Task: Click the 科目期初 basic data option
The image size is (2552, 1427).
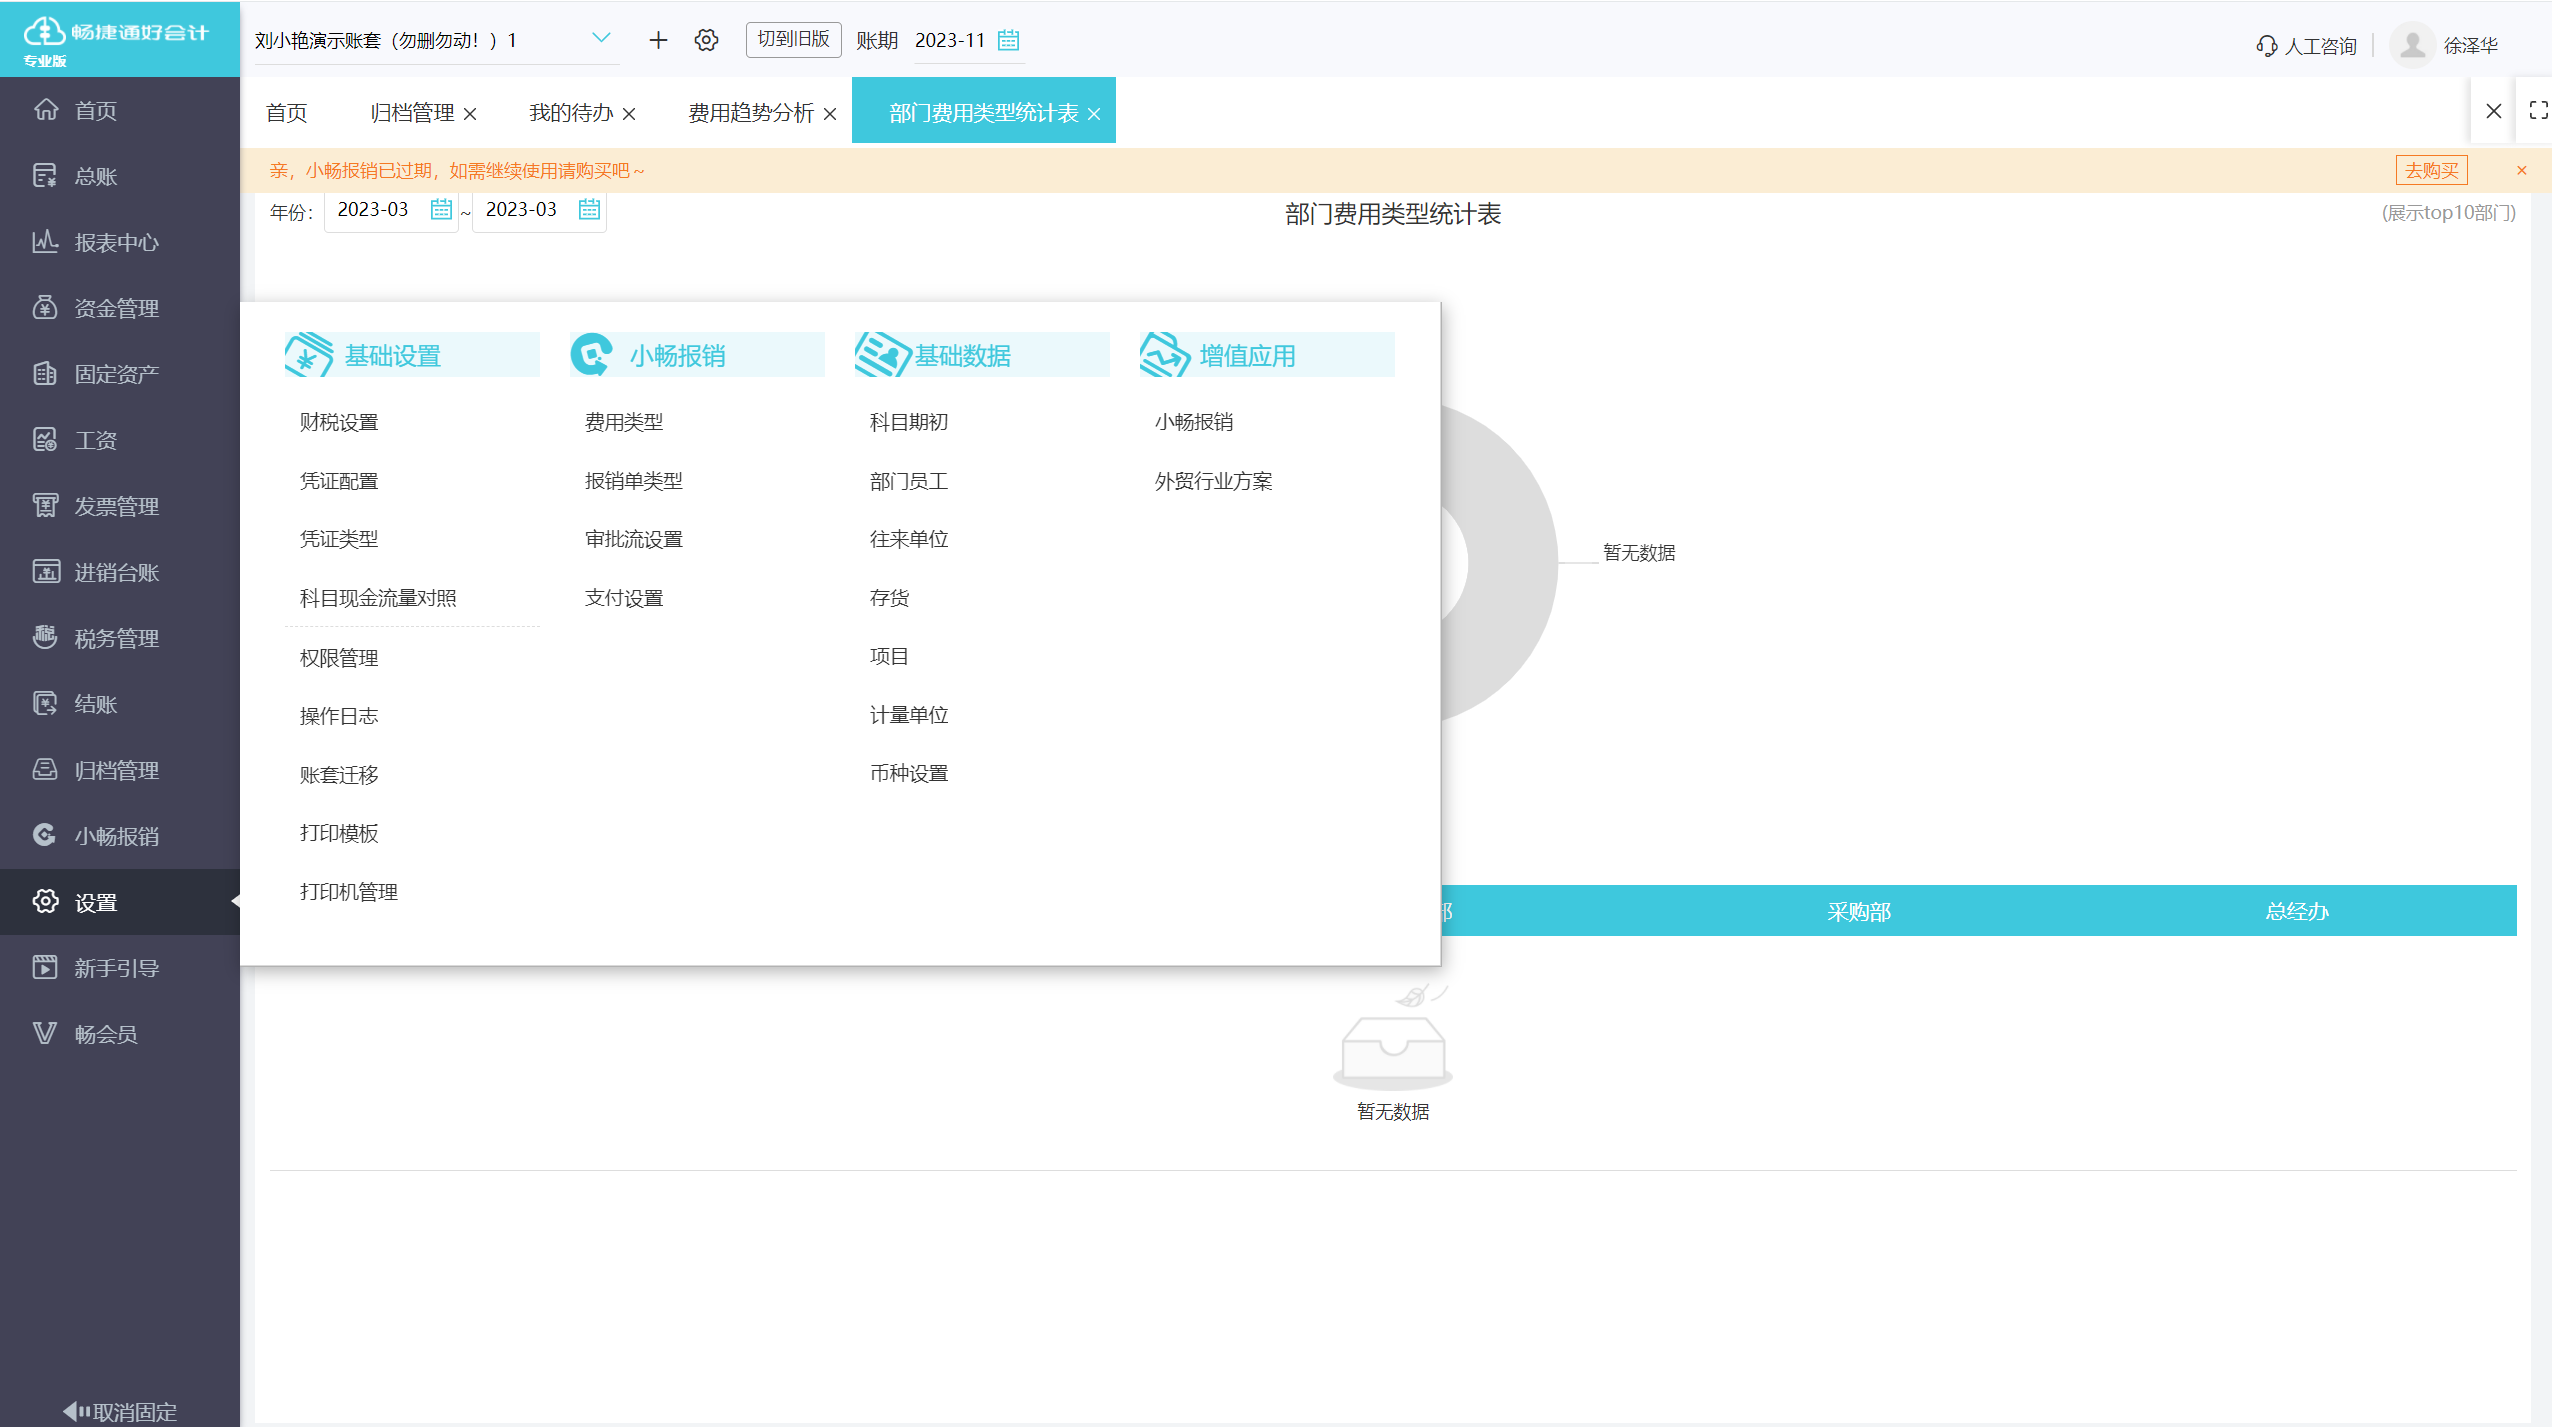Action: (910, 421)
